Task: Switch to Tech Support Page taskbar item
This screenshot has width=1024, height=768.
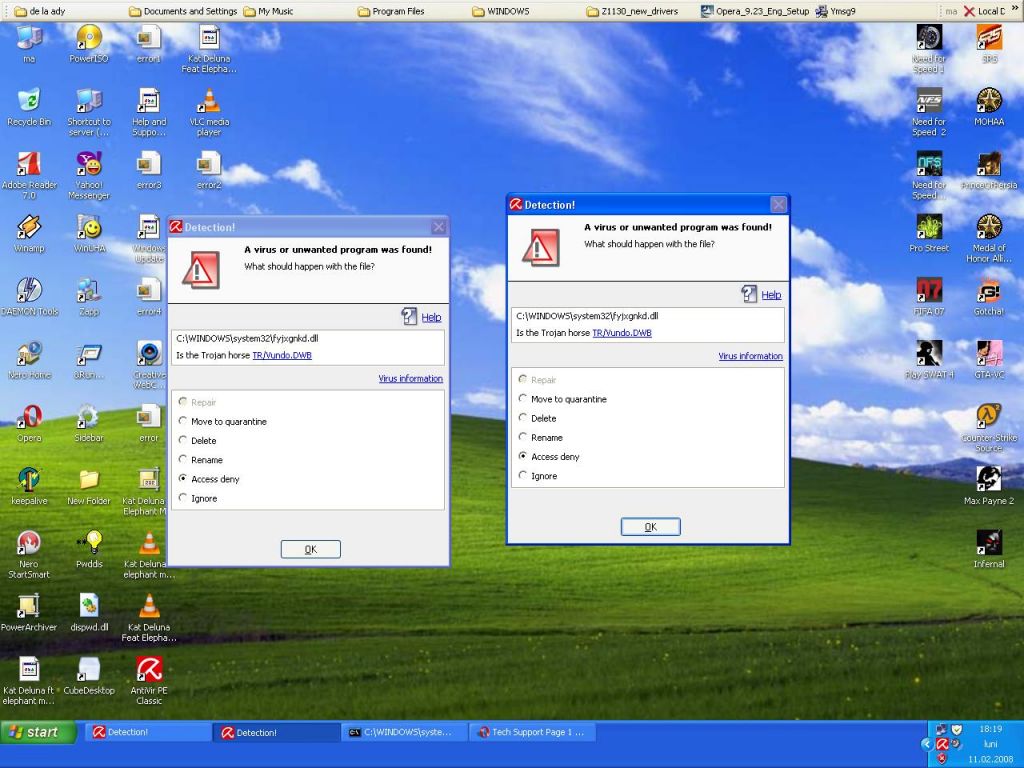Action: pos(532,732)
